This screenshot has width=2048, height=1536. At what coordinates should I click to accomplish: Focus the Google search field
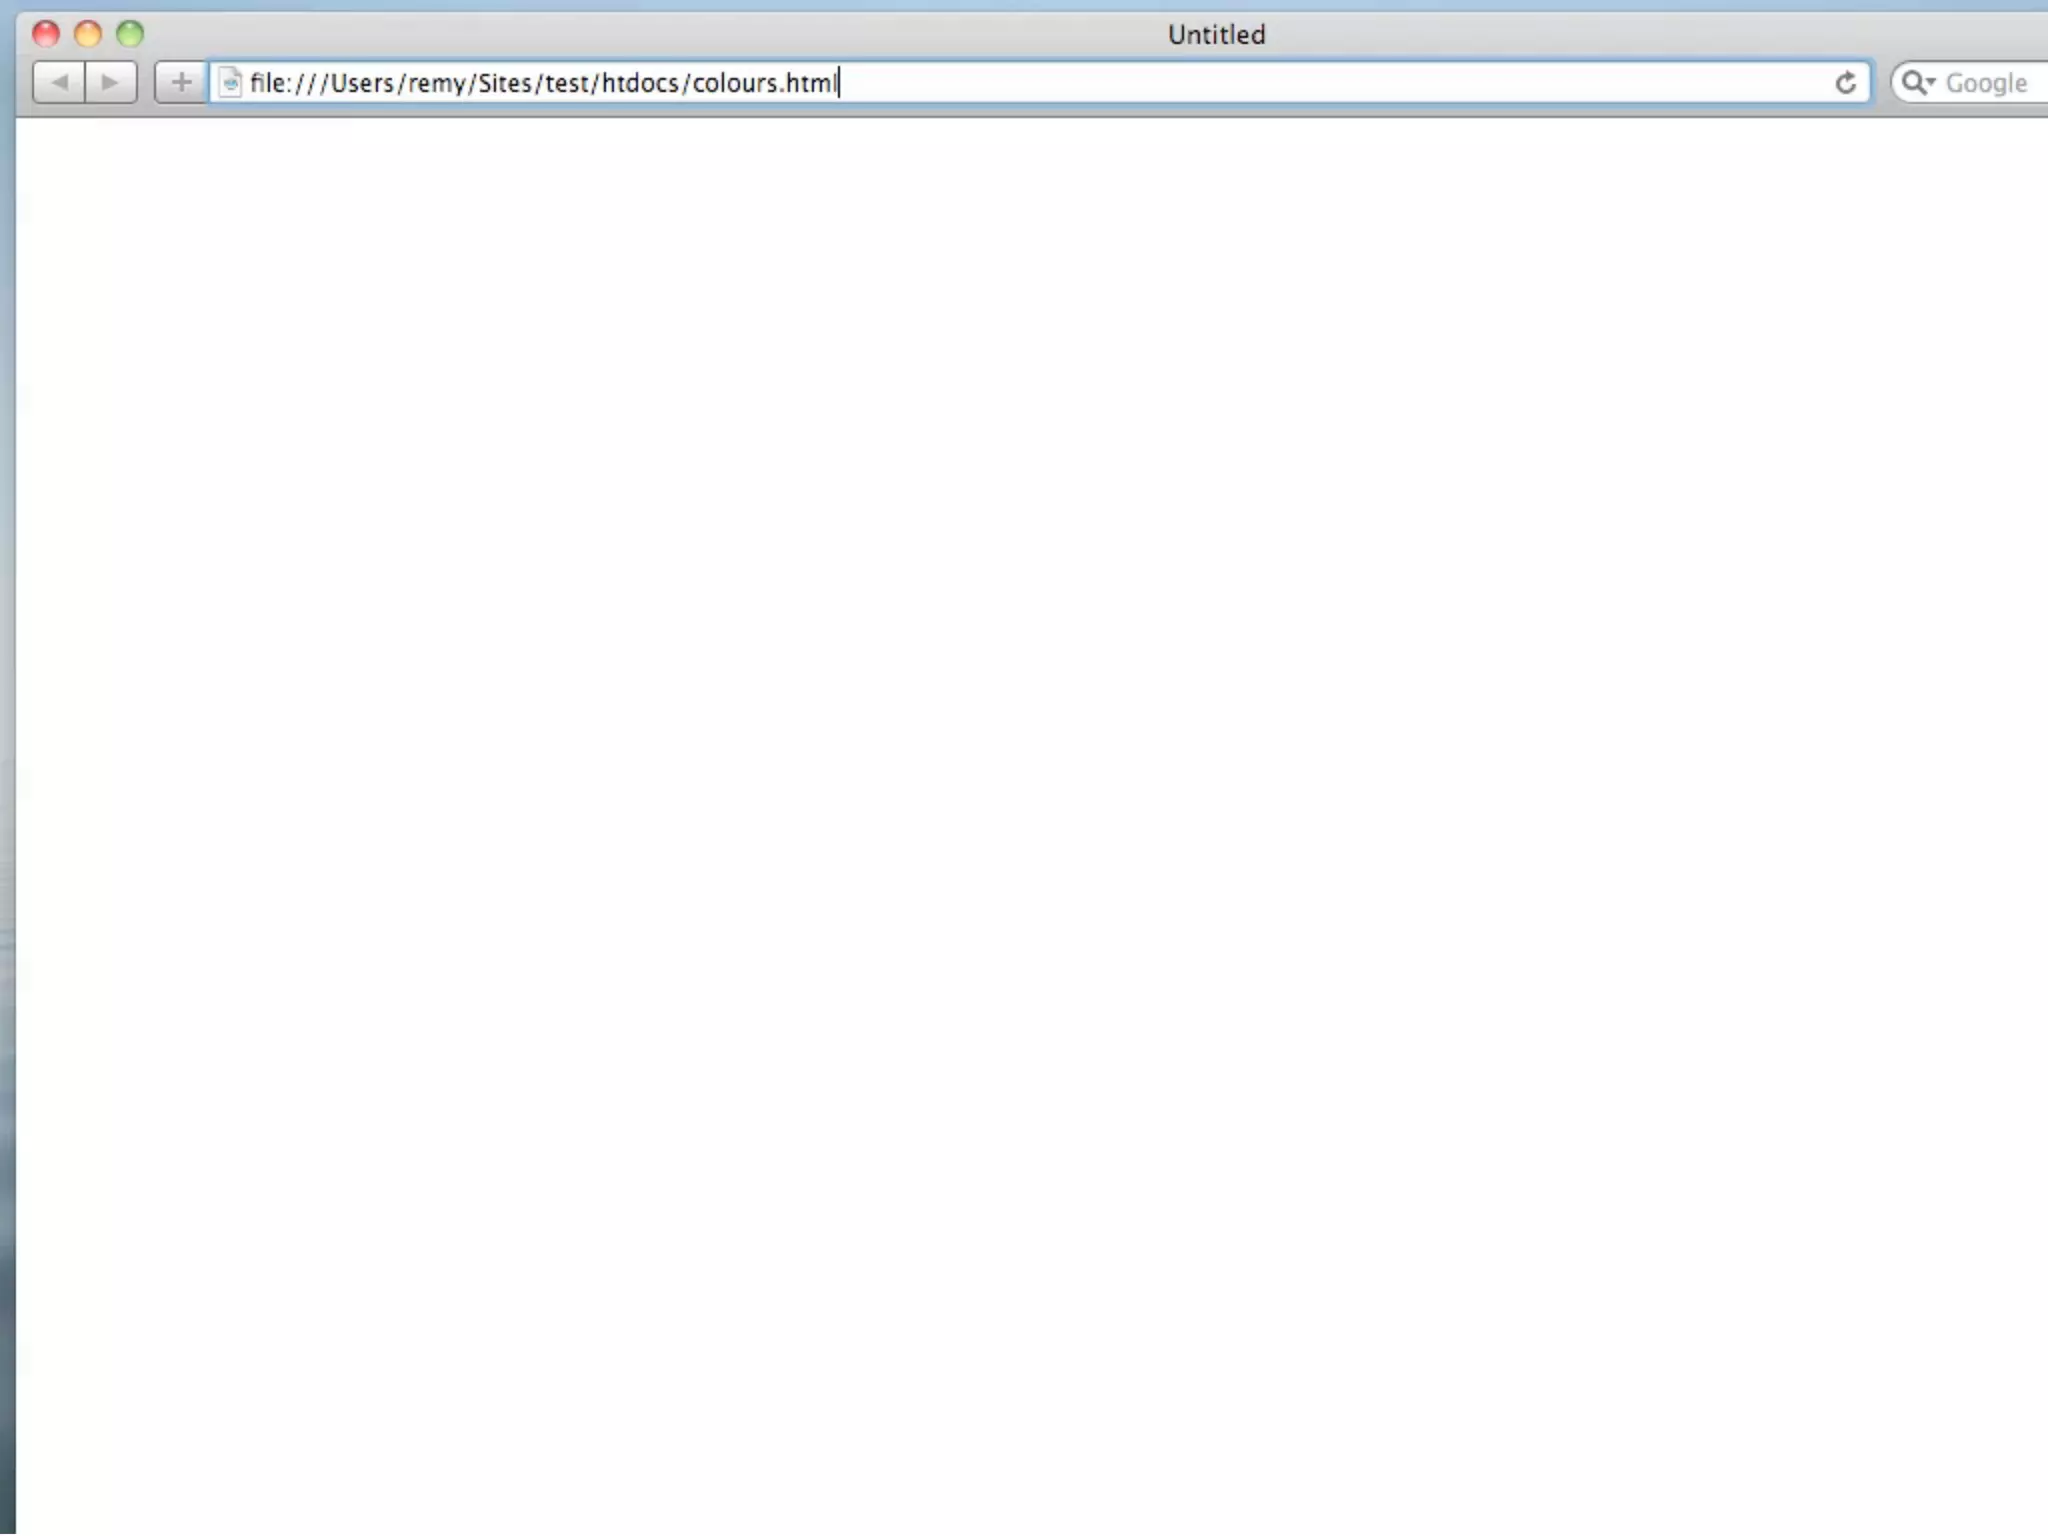pyautogui.click(x=1990, y=83)
